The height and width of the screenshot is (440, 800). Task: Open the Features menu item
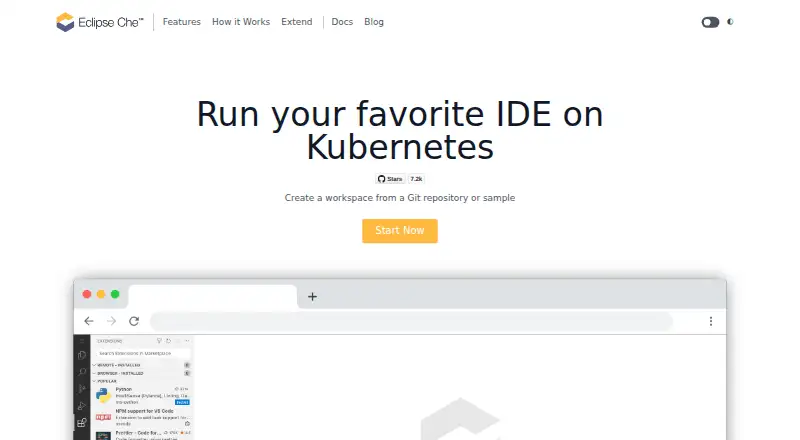[182, 22]
